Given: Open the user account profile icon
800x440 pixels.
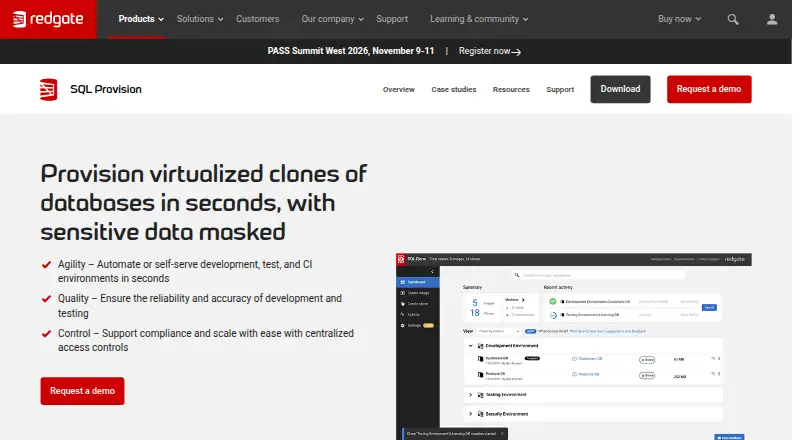Looking at the screenshot, I should click(x=772, y=19).
